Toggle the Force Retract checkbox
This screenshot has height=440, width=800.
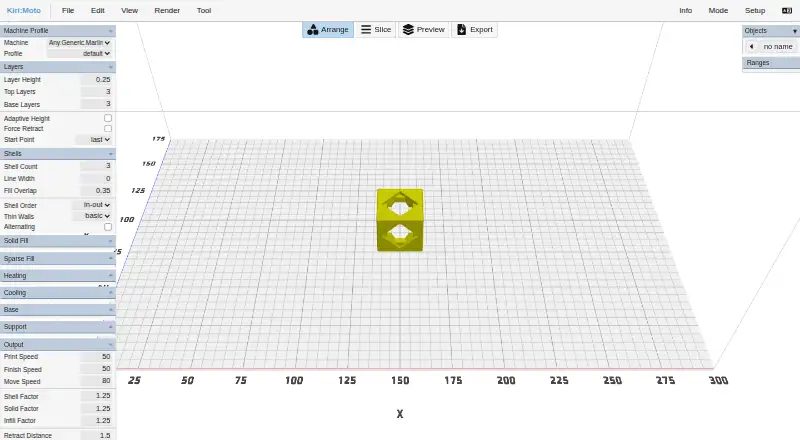(x=108, y=129)
